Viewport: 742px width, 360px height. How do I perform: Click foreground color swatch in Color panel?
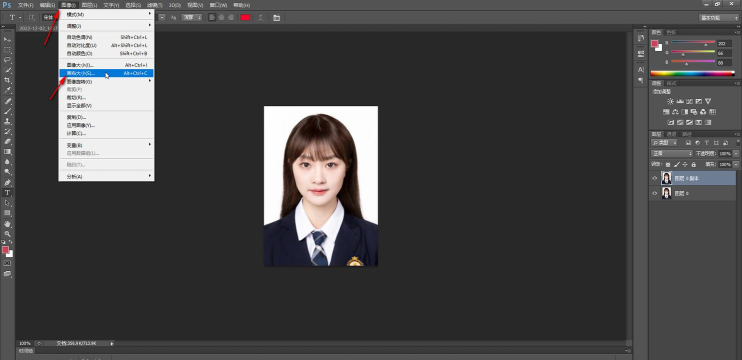coord(654,44)
